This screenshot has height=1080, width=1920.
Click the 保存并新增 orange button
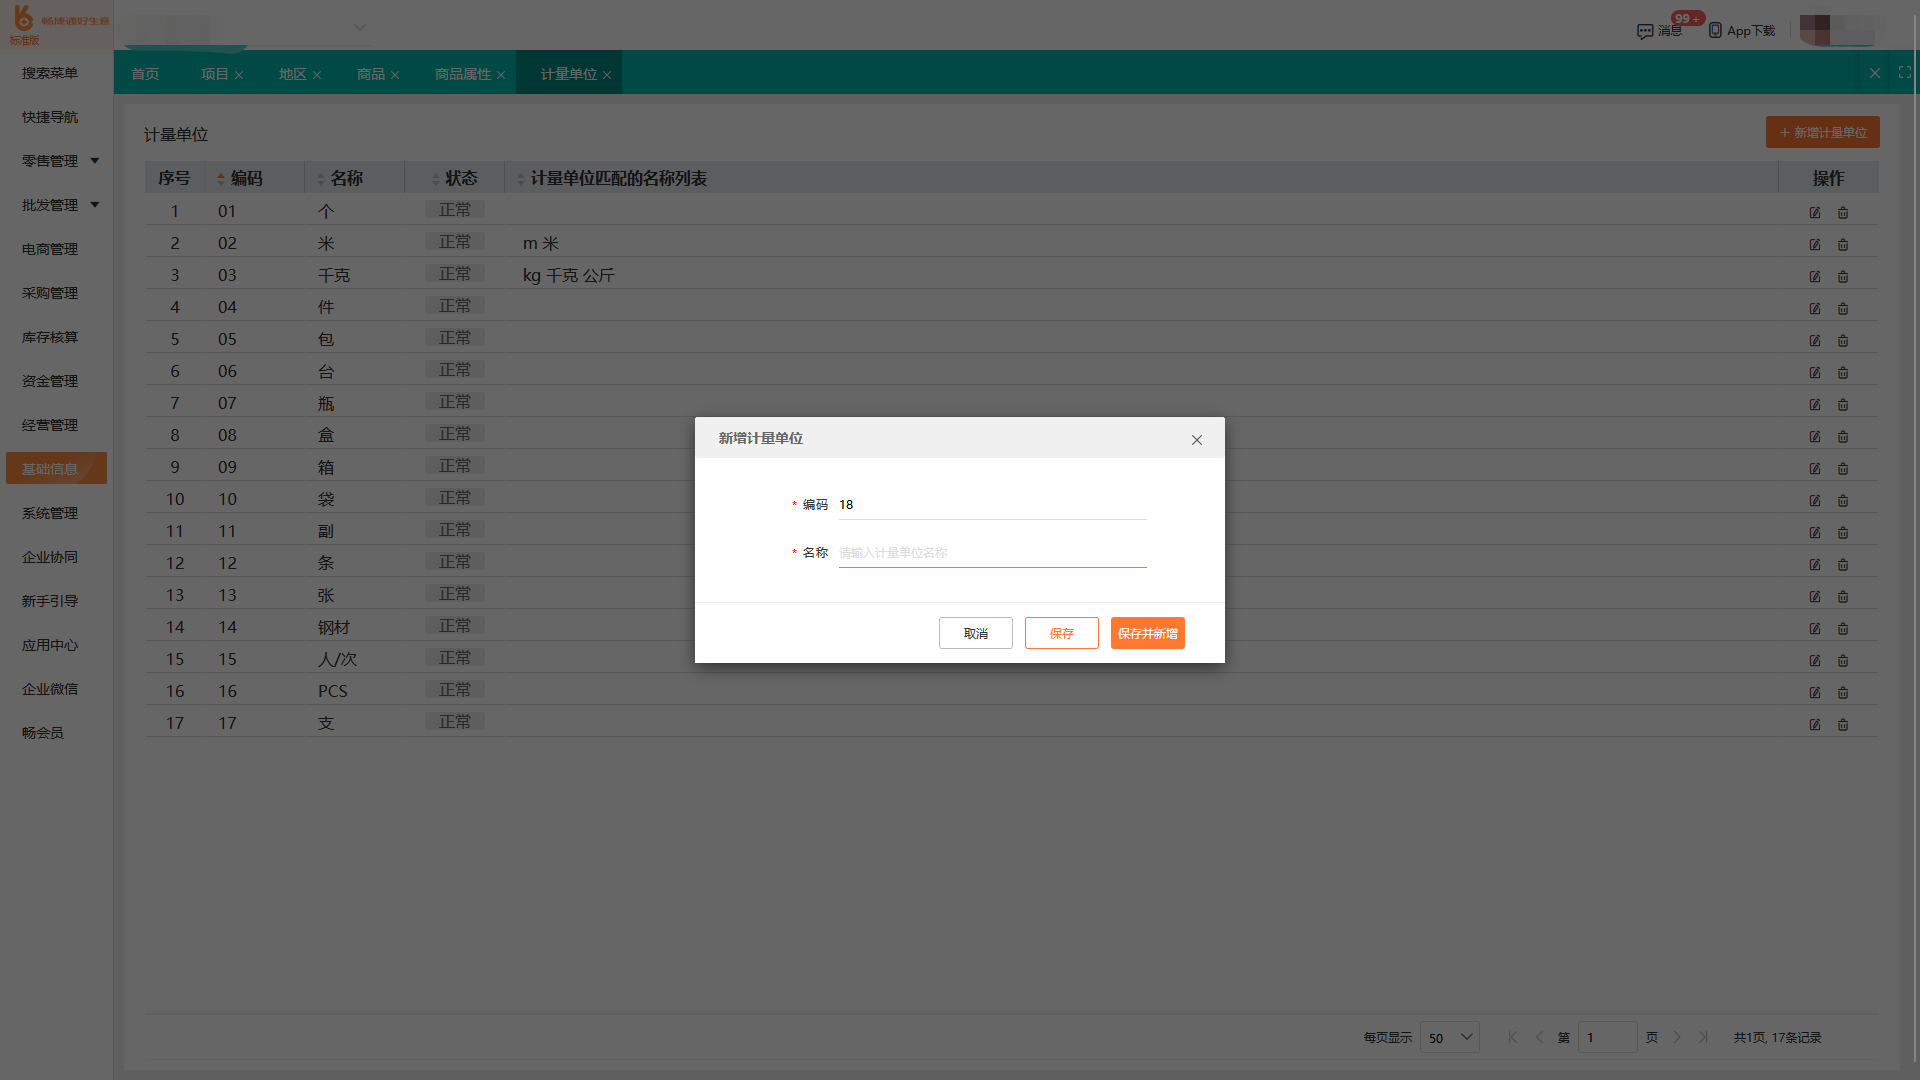tap(1145, 633)
